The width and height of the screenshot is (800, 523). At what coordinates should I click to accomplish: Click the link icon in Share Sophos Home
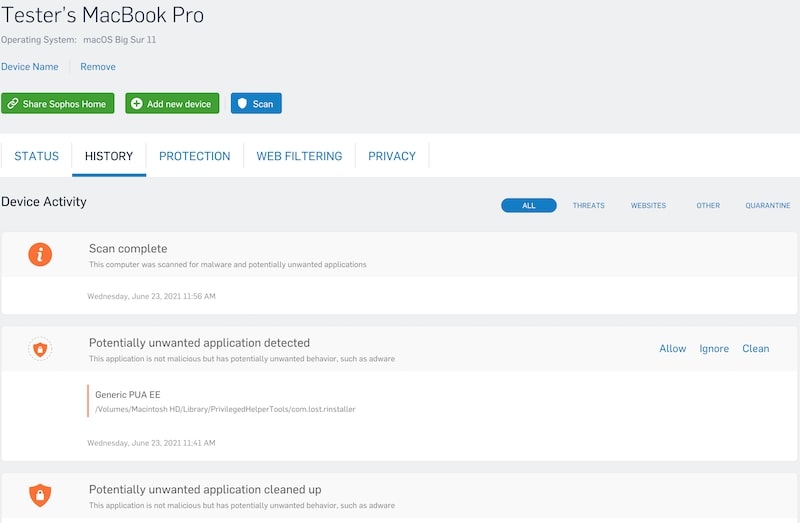pos(13,104)
